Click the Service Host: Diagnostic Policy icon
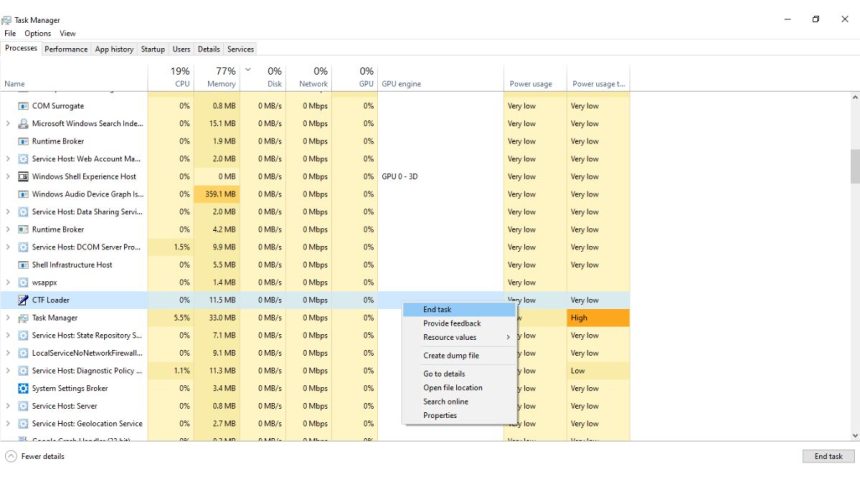Image resolution: width=860 pixels, height=484 pixels. [23, 370]
